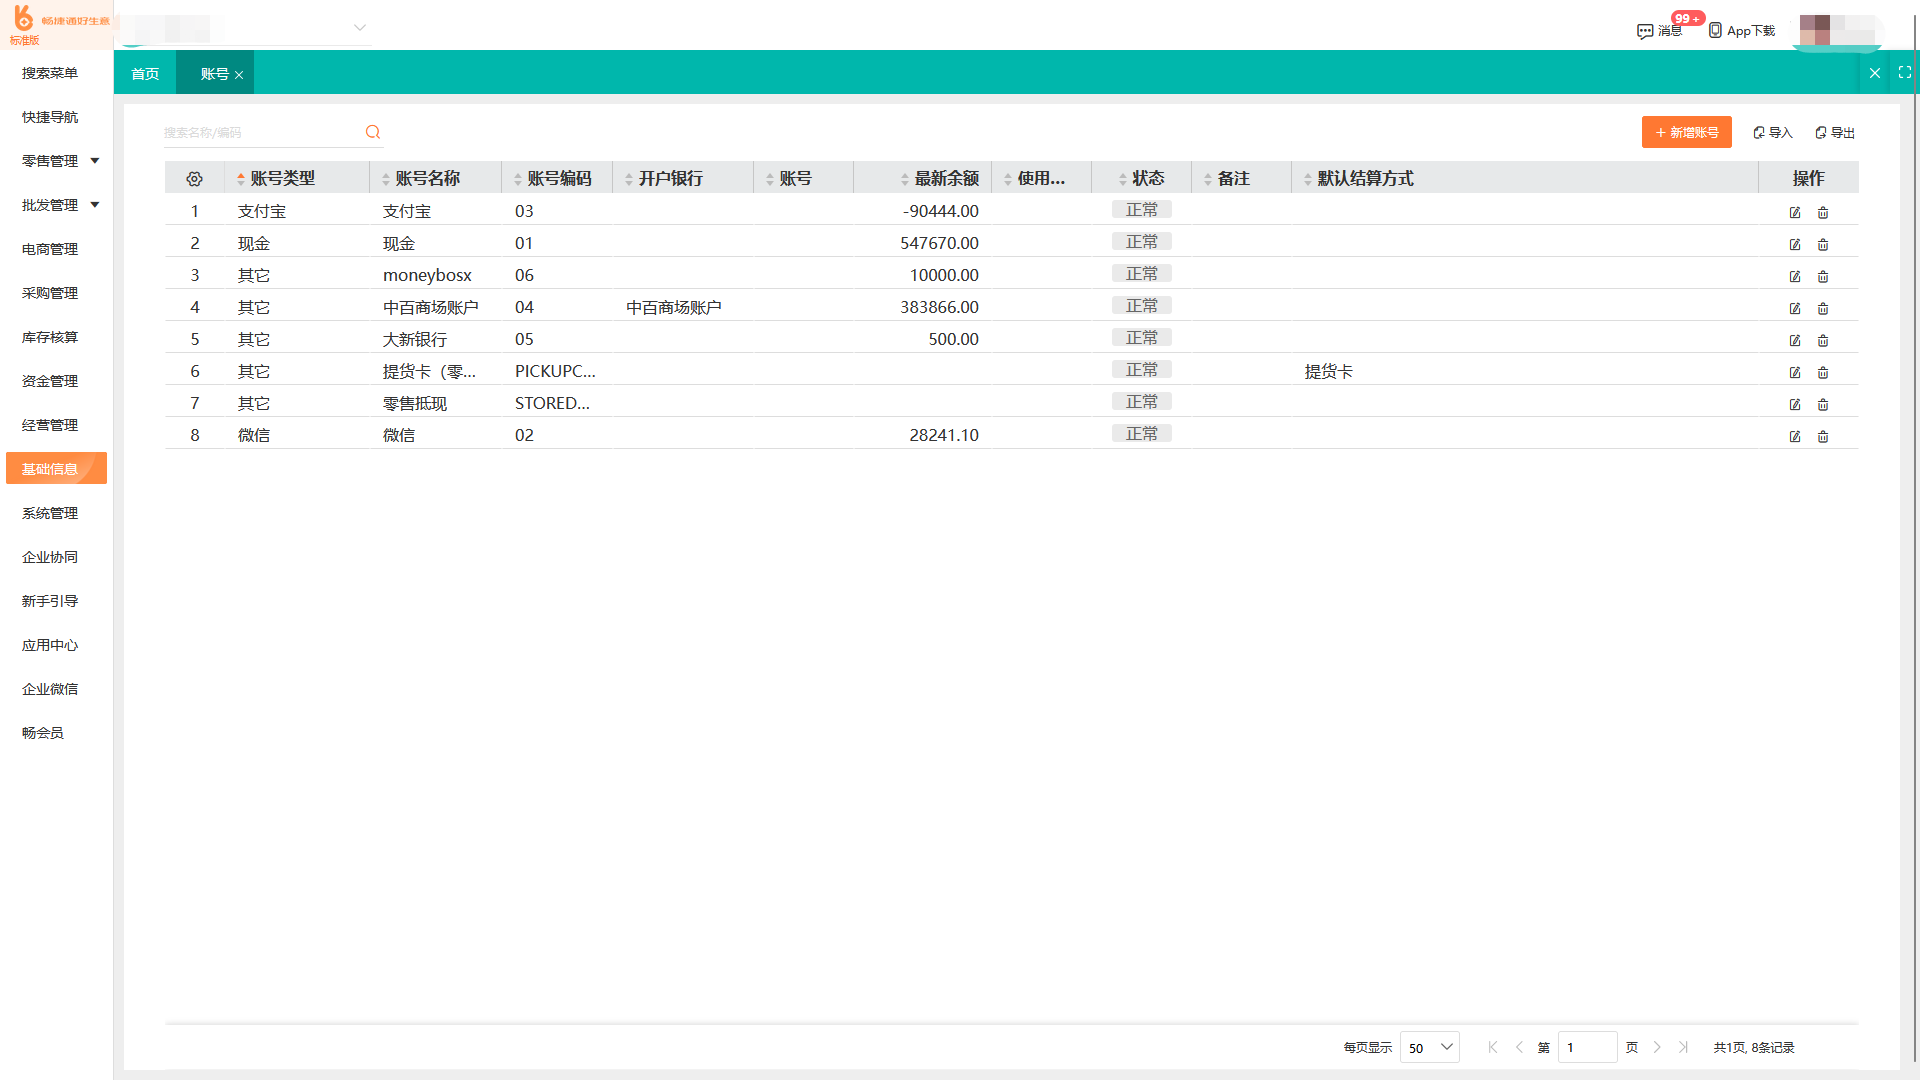This screenshot has height=1080, width=1920.
Task: Click the search input field
Action: tap(260, 131)
